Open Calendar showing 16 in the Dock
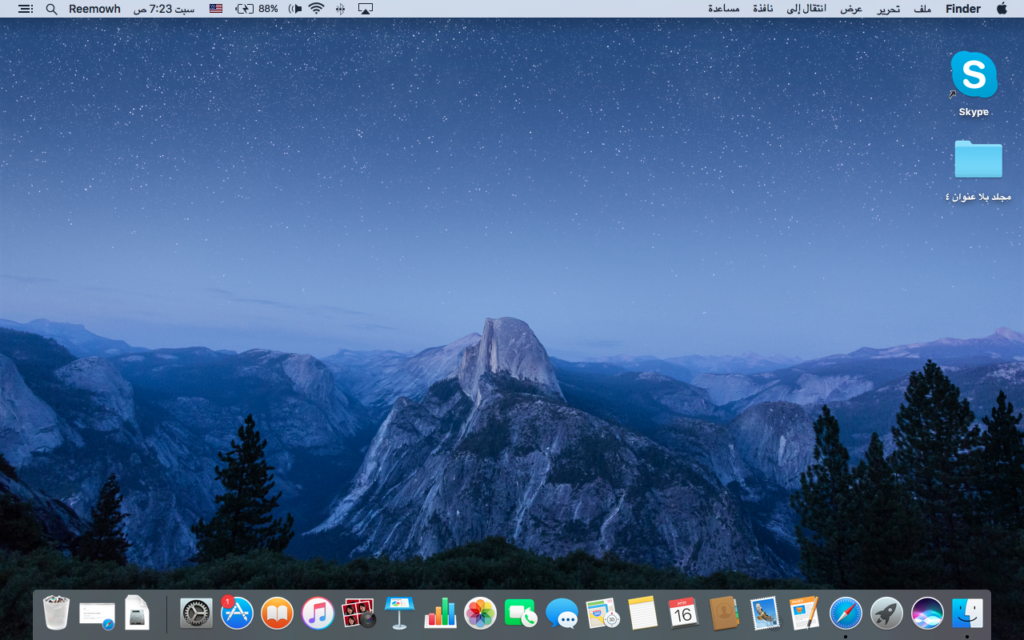This screenshot has height=640, width=1024. 683,613
